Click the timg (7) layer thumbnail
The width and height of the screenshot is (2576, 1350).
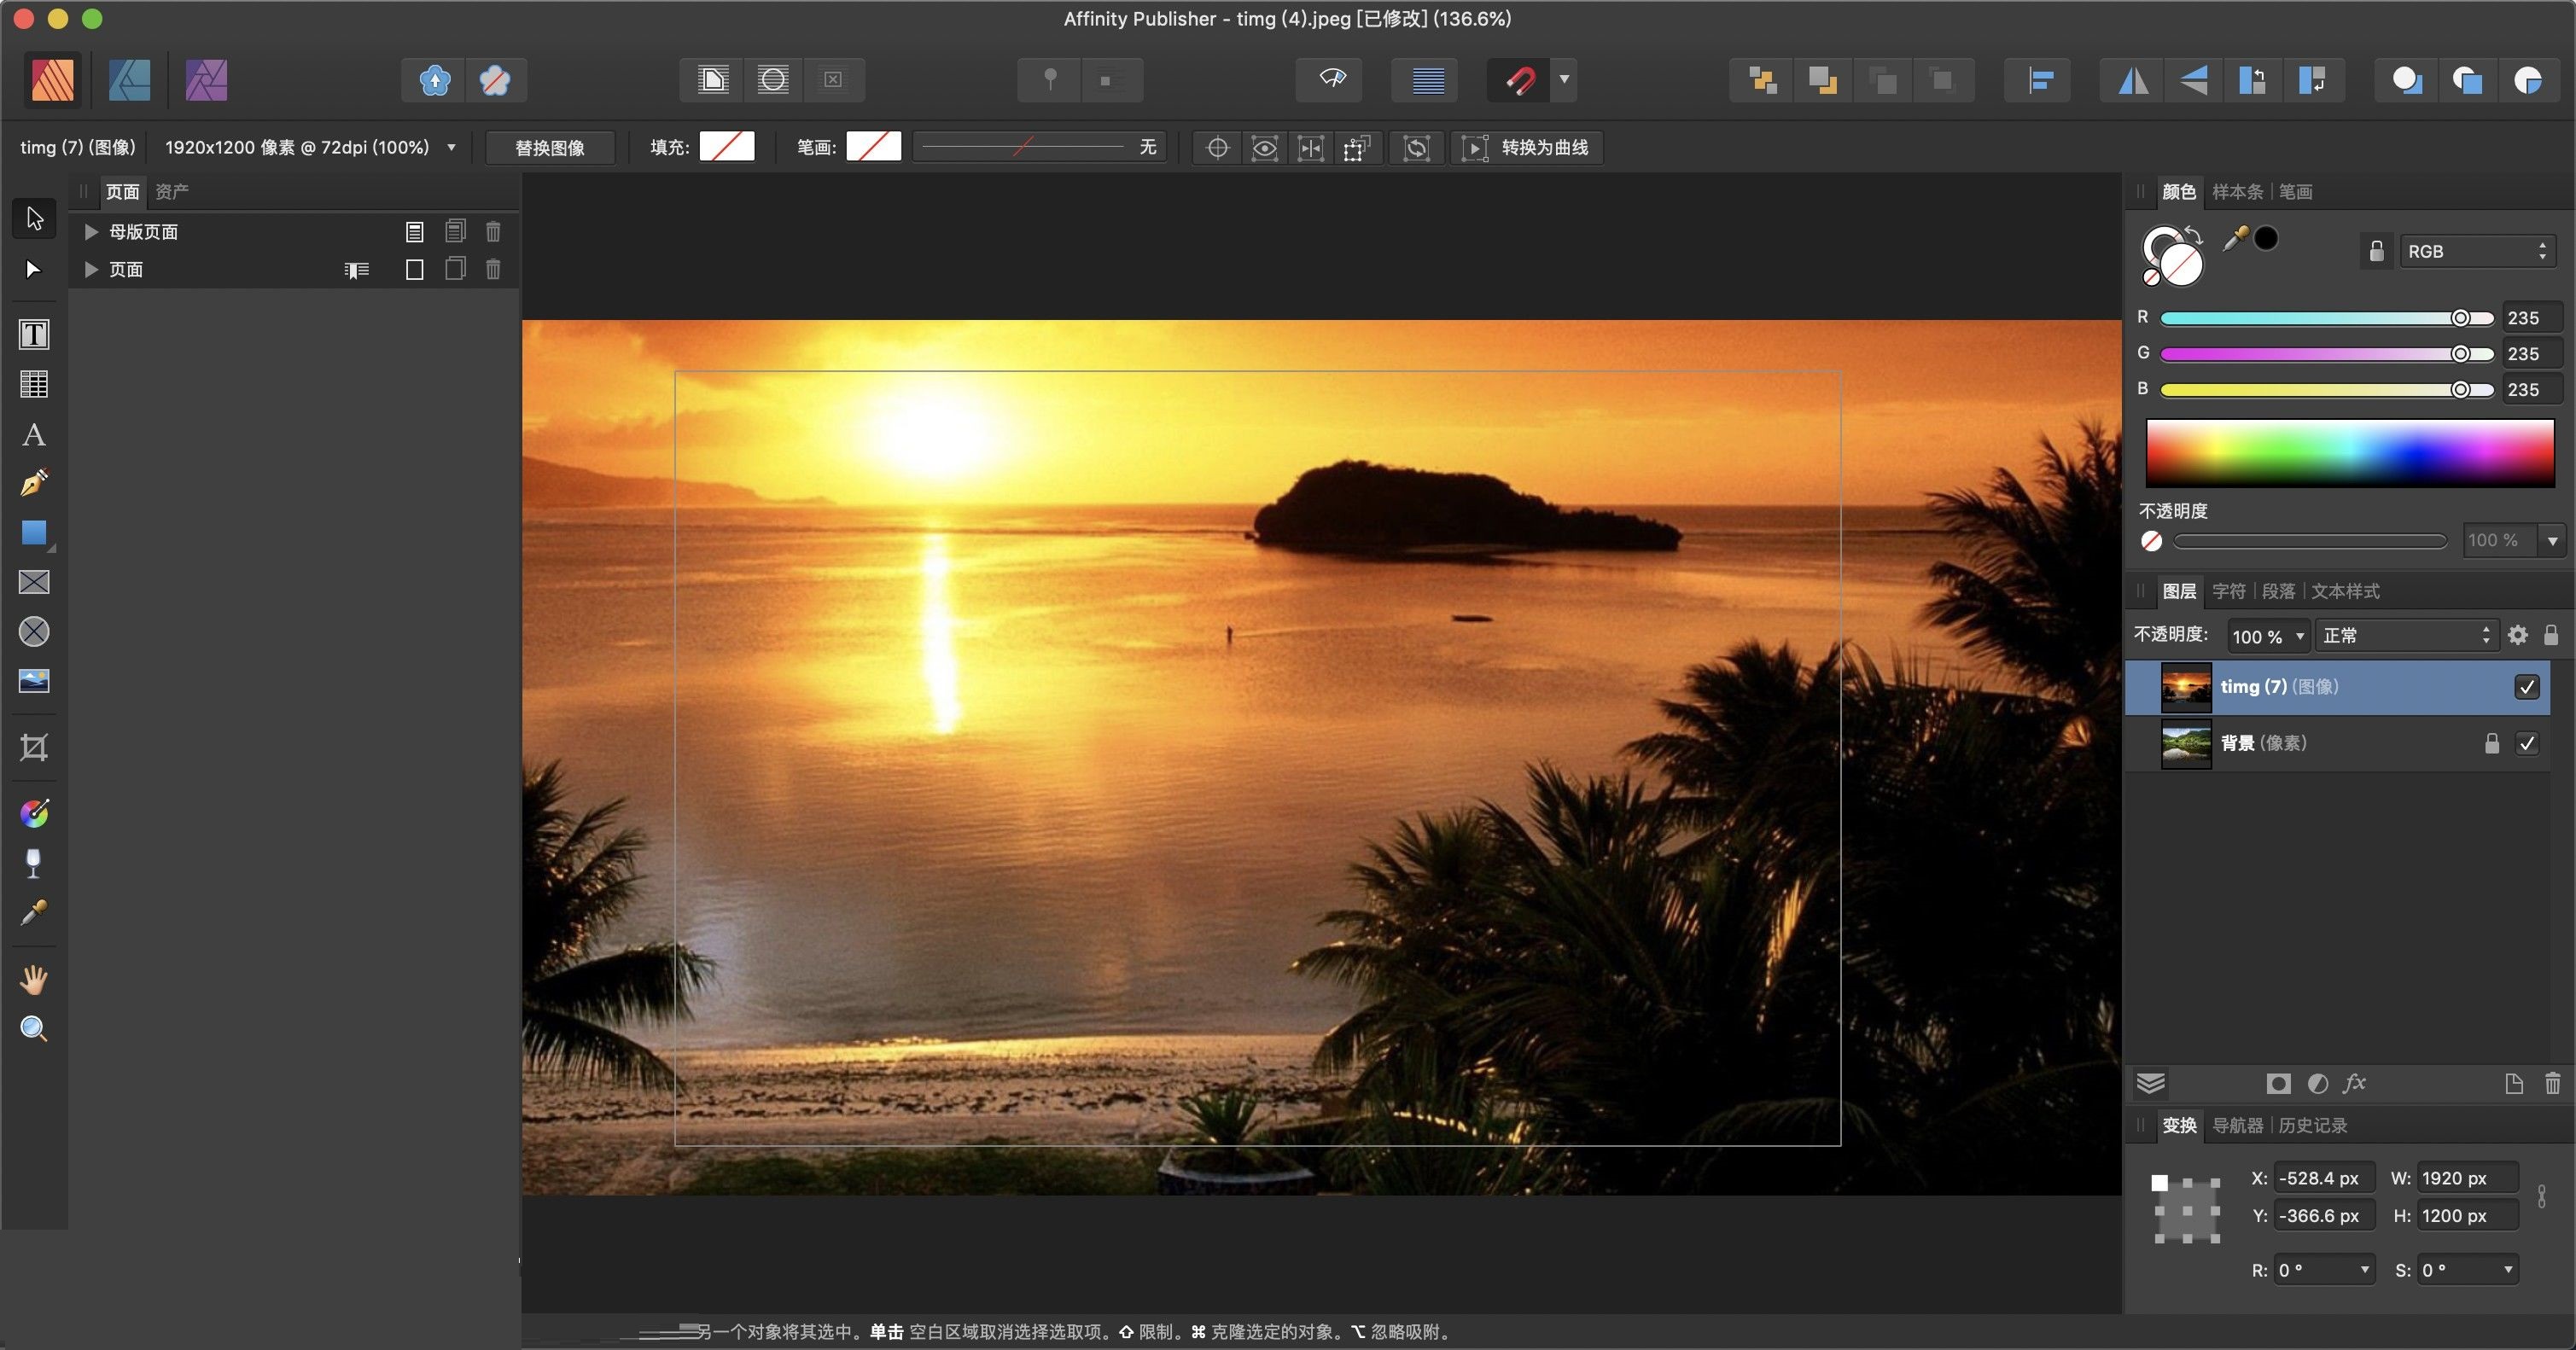(2185, 687)
